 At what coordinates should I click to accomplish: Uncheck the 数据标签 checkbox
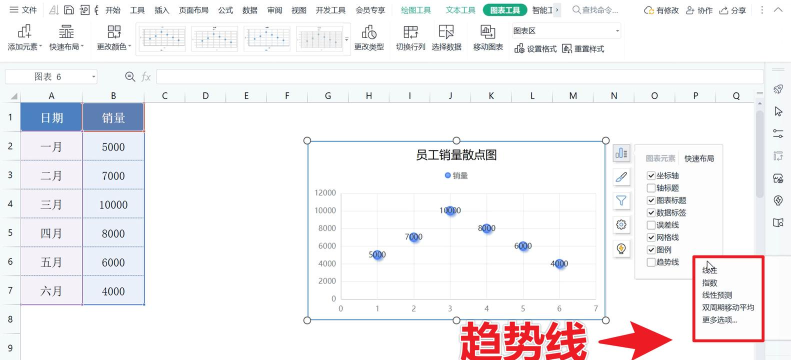tap(651, 213)
